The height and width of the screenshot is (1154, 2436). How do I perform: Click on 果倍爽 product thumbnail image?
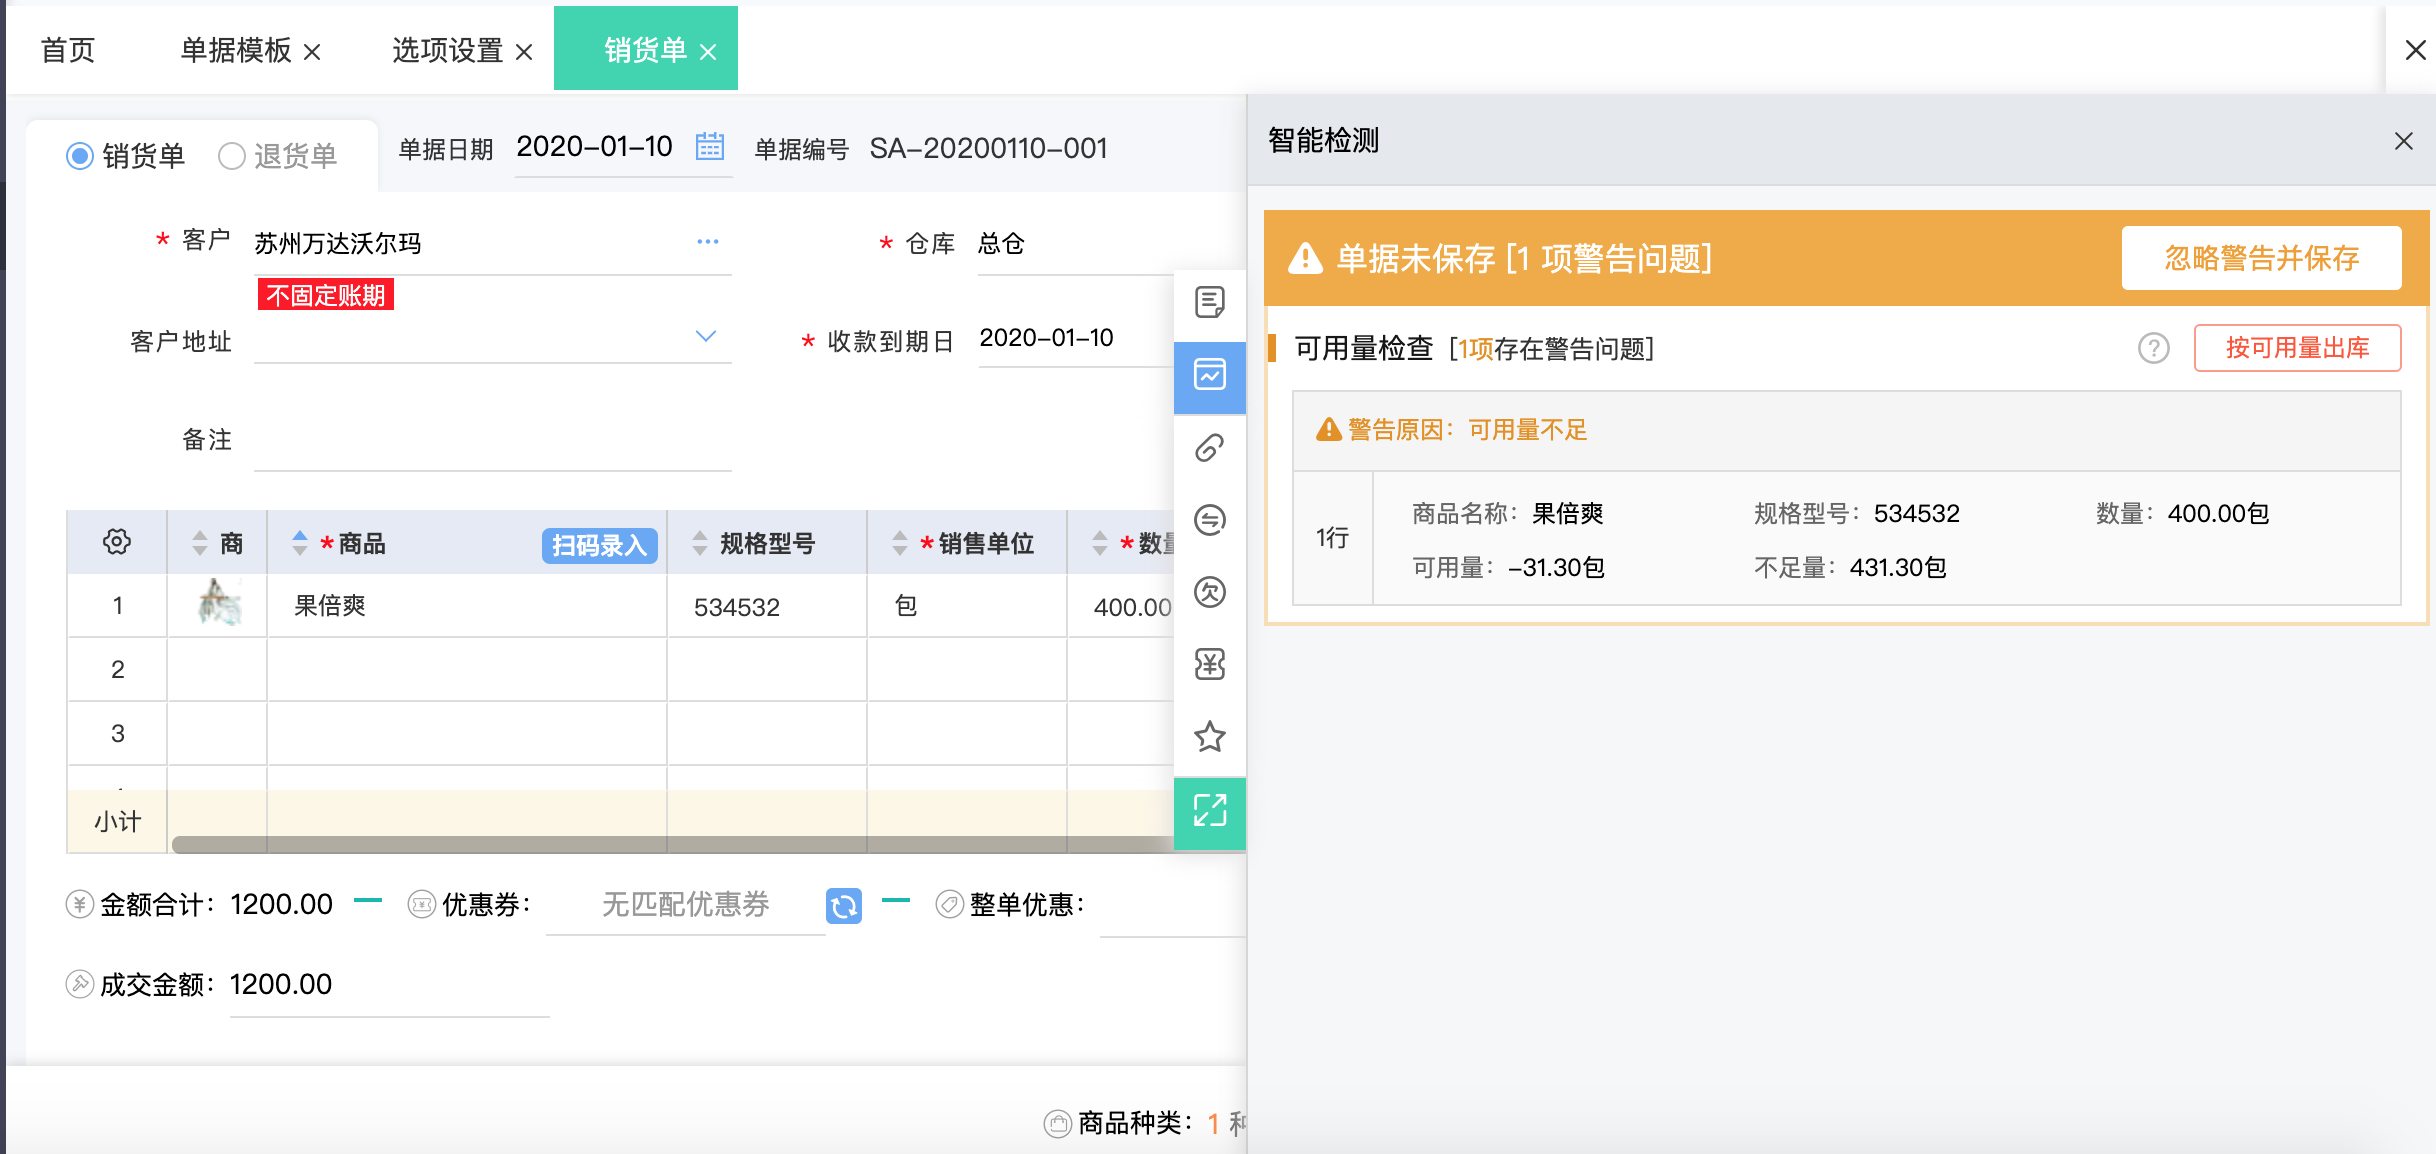[x=216, y=606]
